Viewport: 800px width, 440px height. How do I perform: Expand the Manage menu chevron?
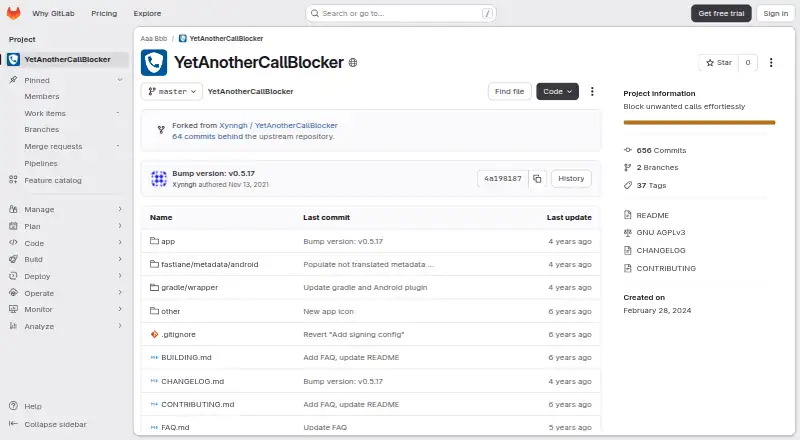(120, 209)
